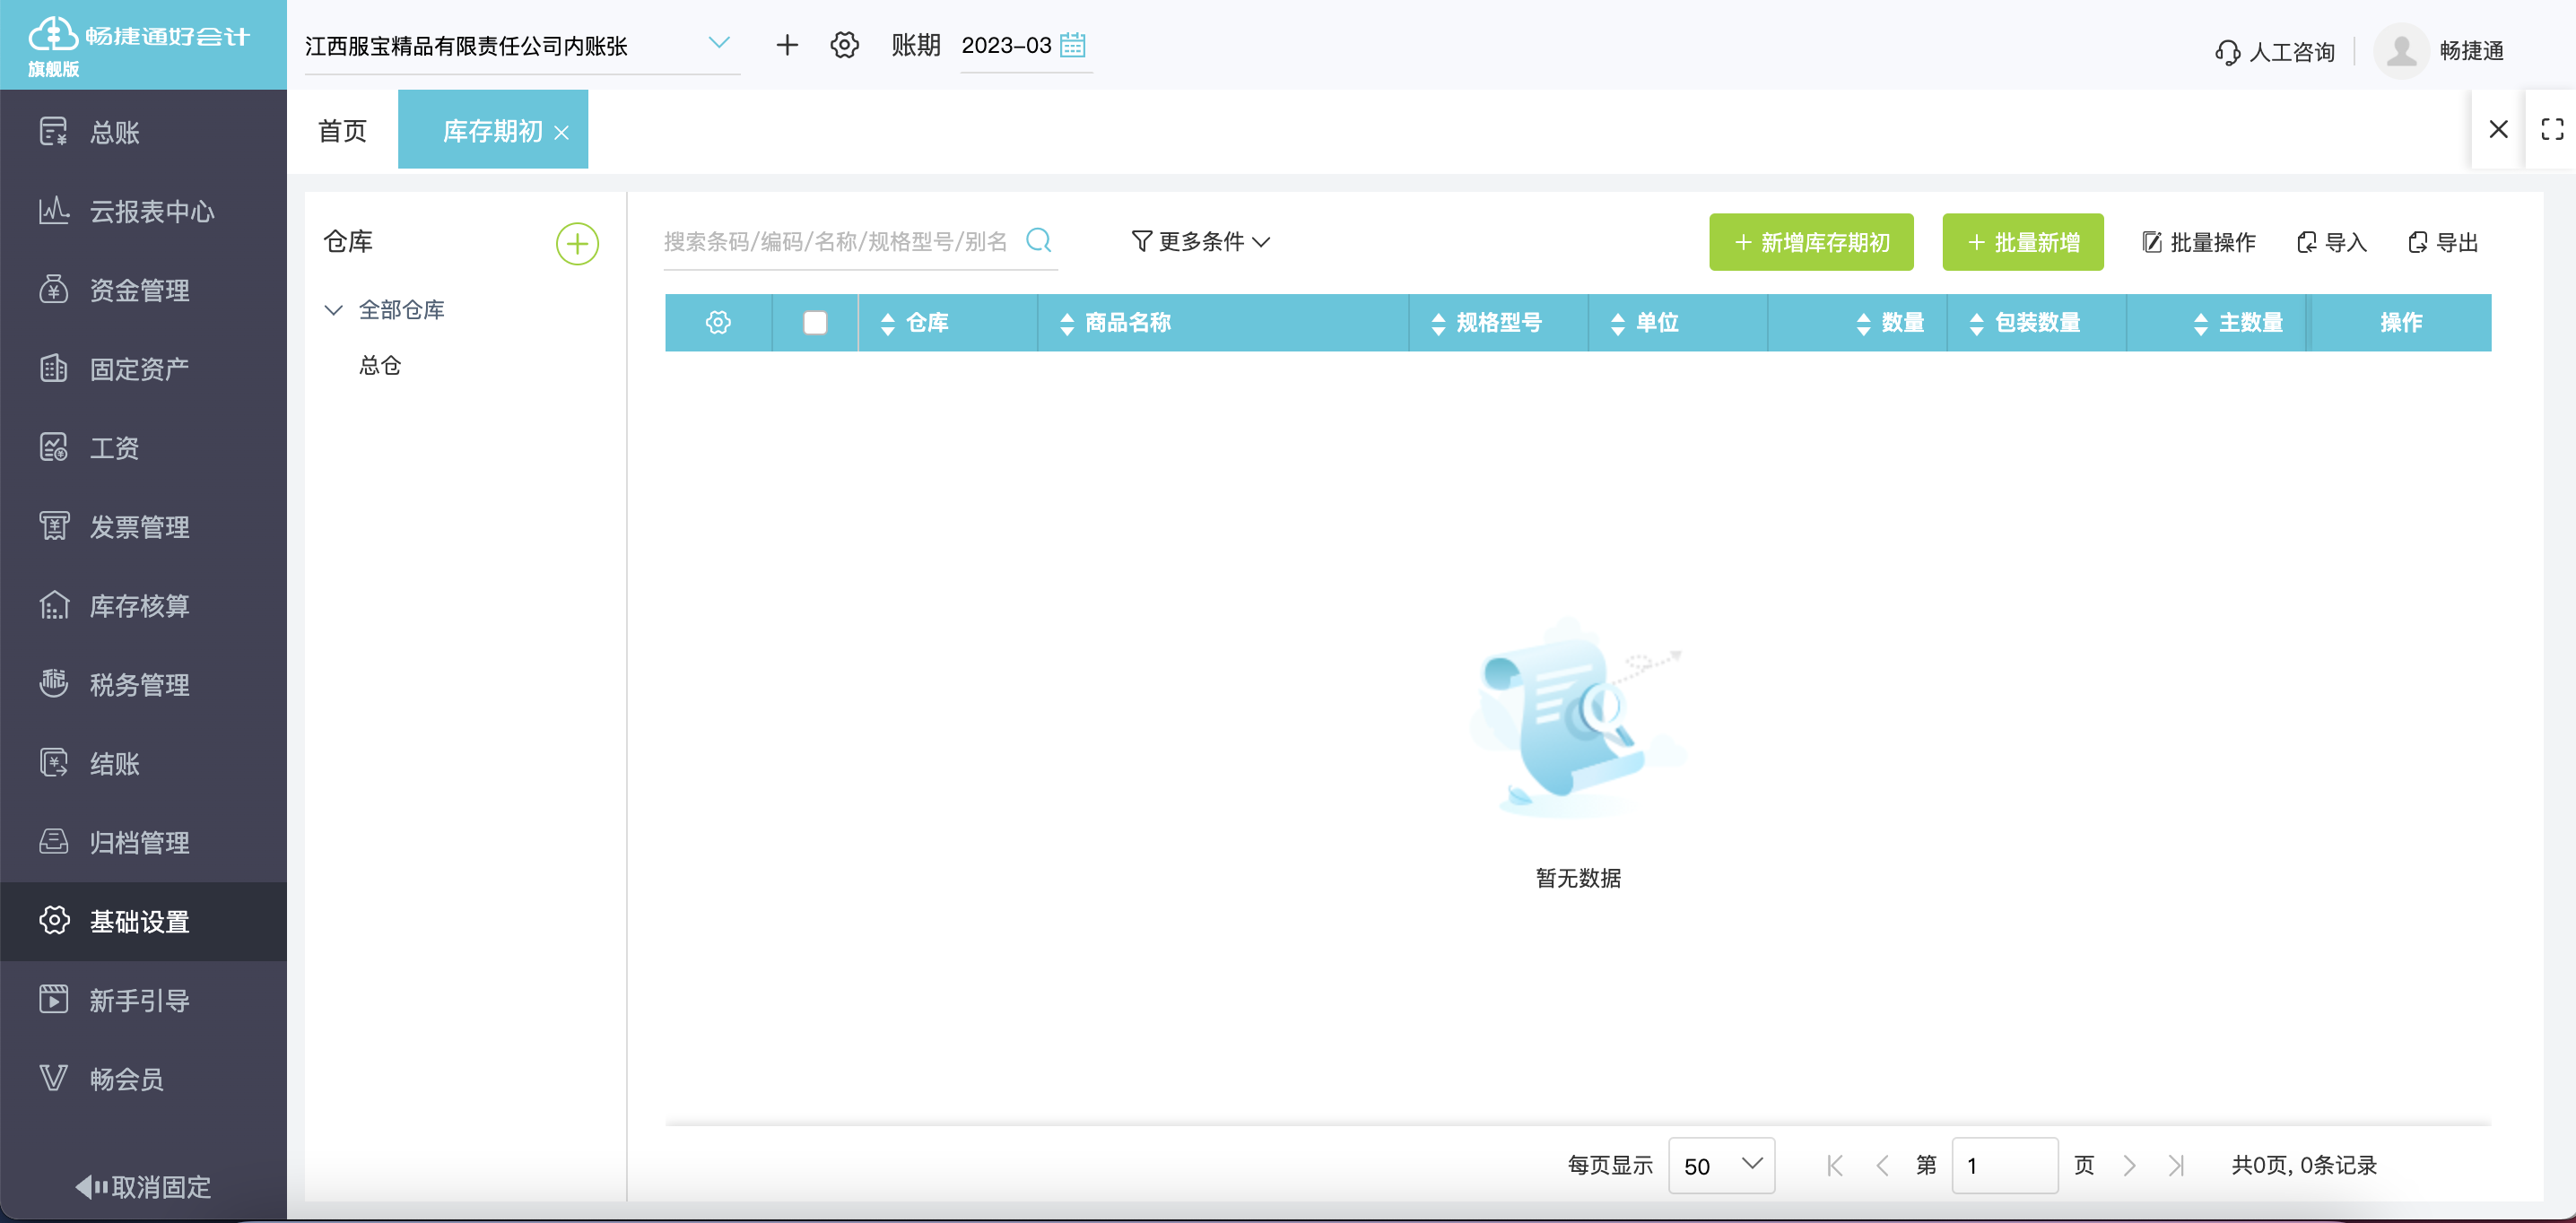Viewport: 2576px width, 1223px height.
Task: Click the add warehouse 总仓 plus icon
Action: [581, 241]
